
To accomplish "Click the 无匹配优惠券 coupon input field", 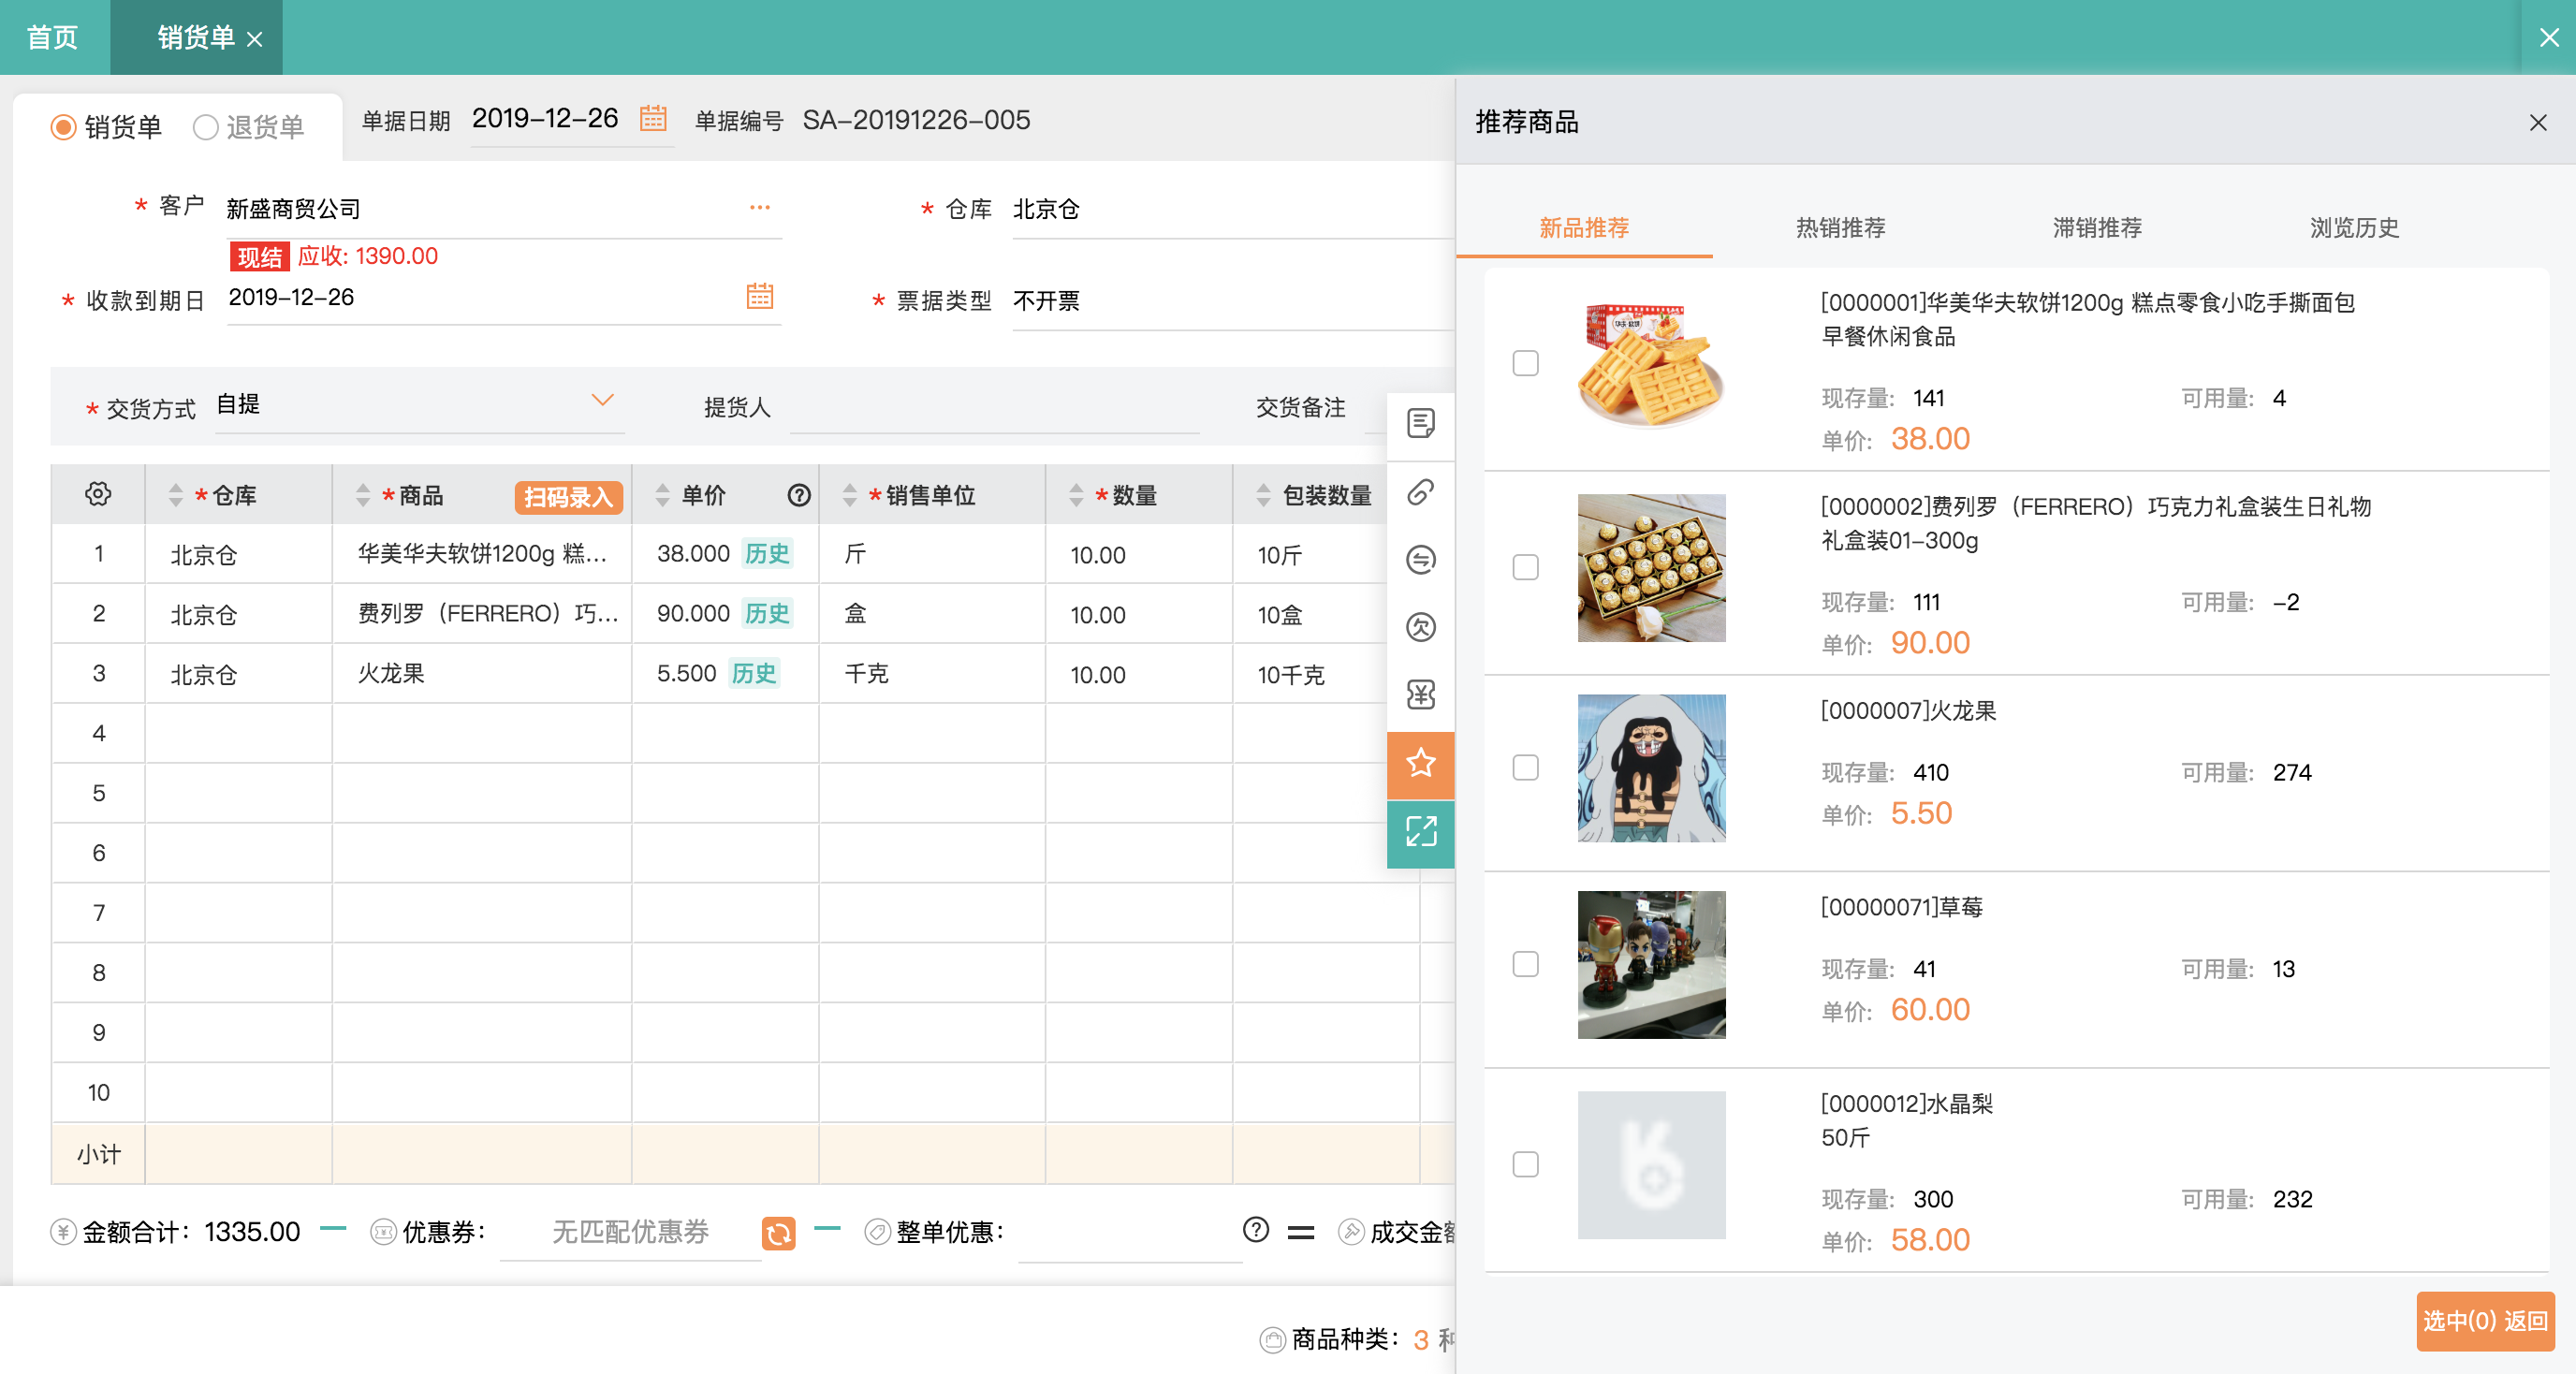I will pyautogui.click(x=630, y=1231).
